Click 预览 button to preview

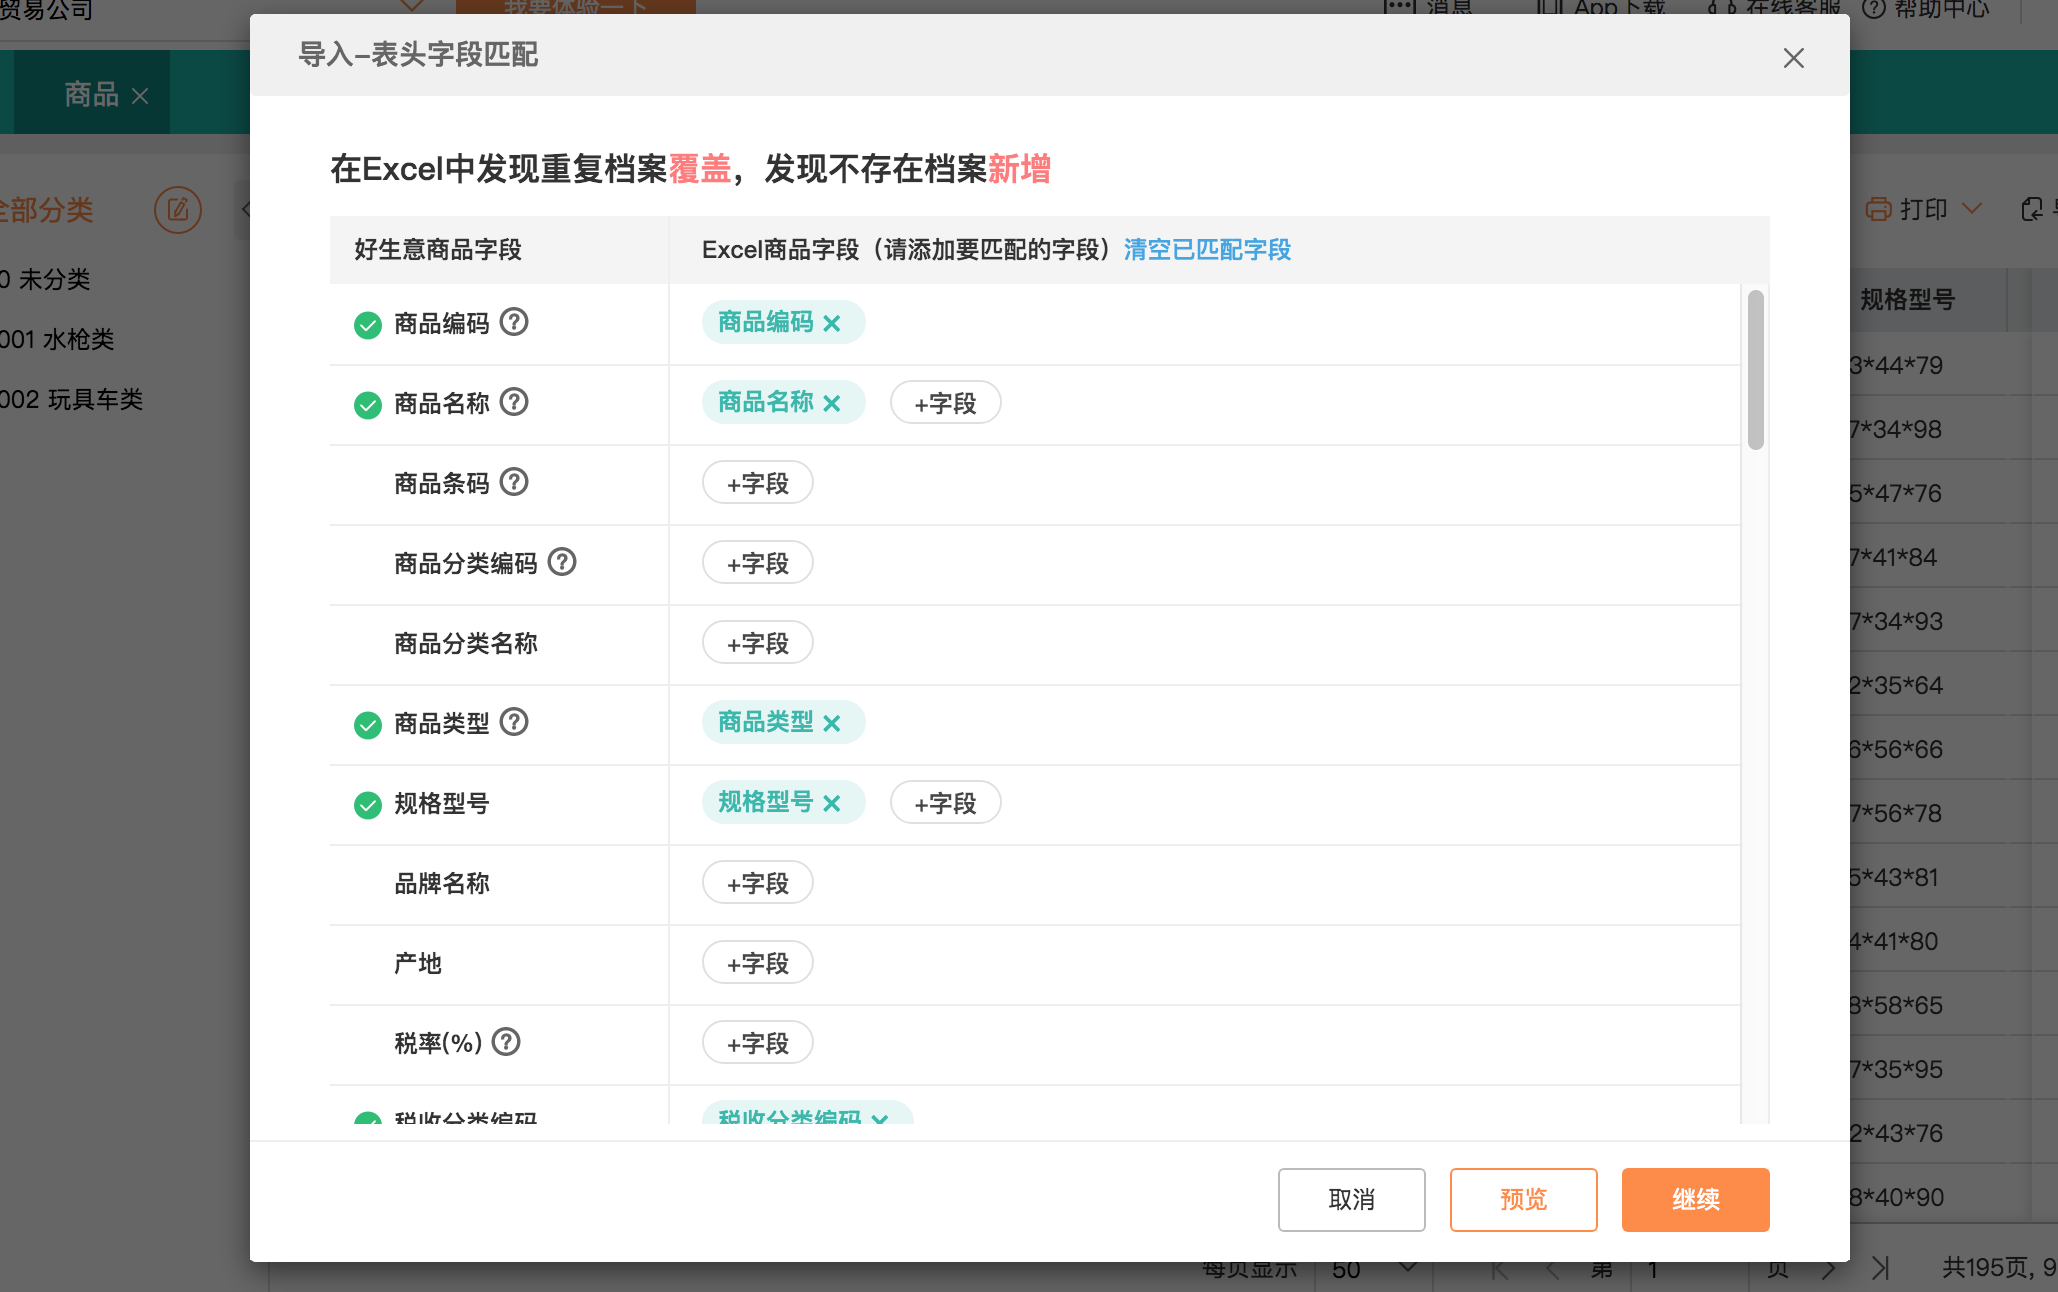(x=1524, y=1198)
